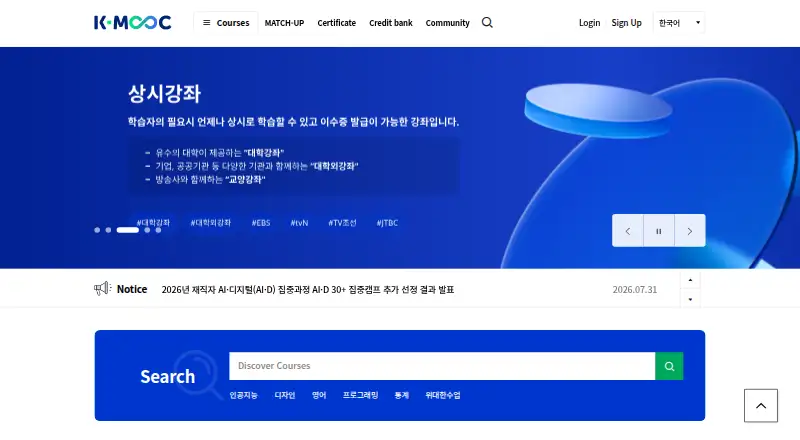Show the previous banner slide
This screenshot has width=800, height=440.
628,231
